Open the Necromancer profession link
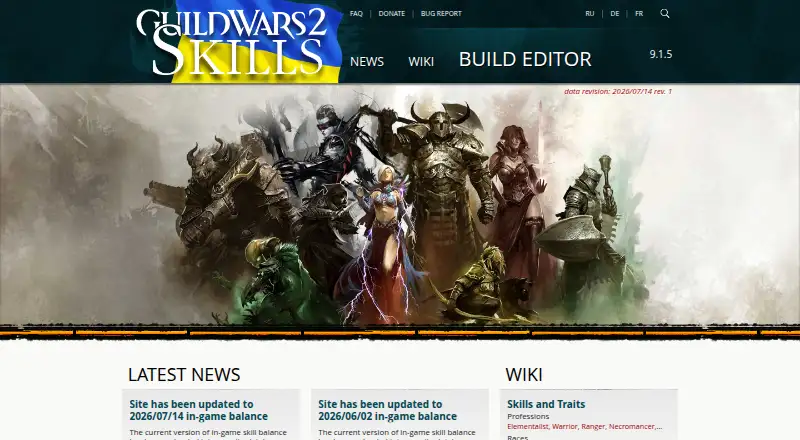This screenshot has height=440, width=800. point(632,426)
